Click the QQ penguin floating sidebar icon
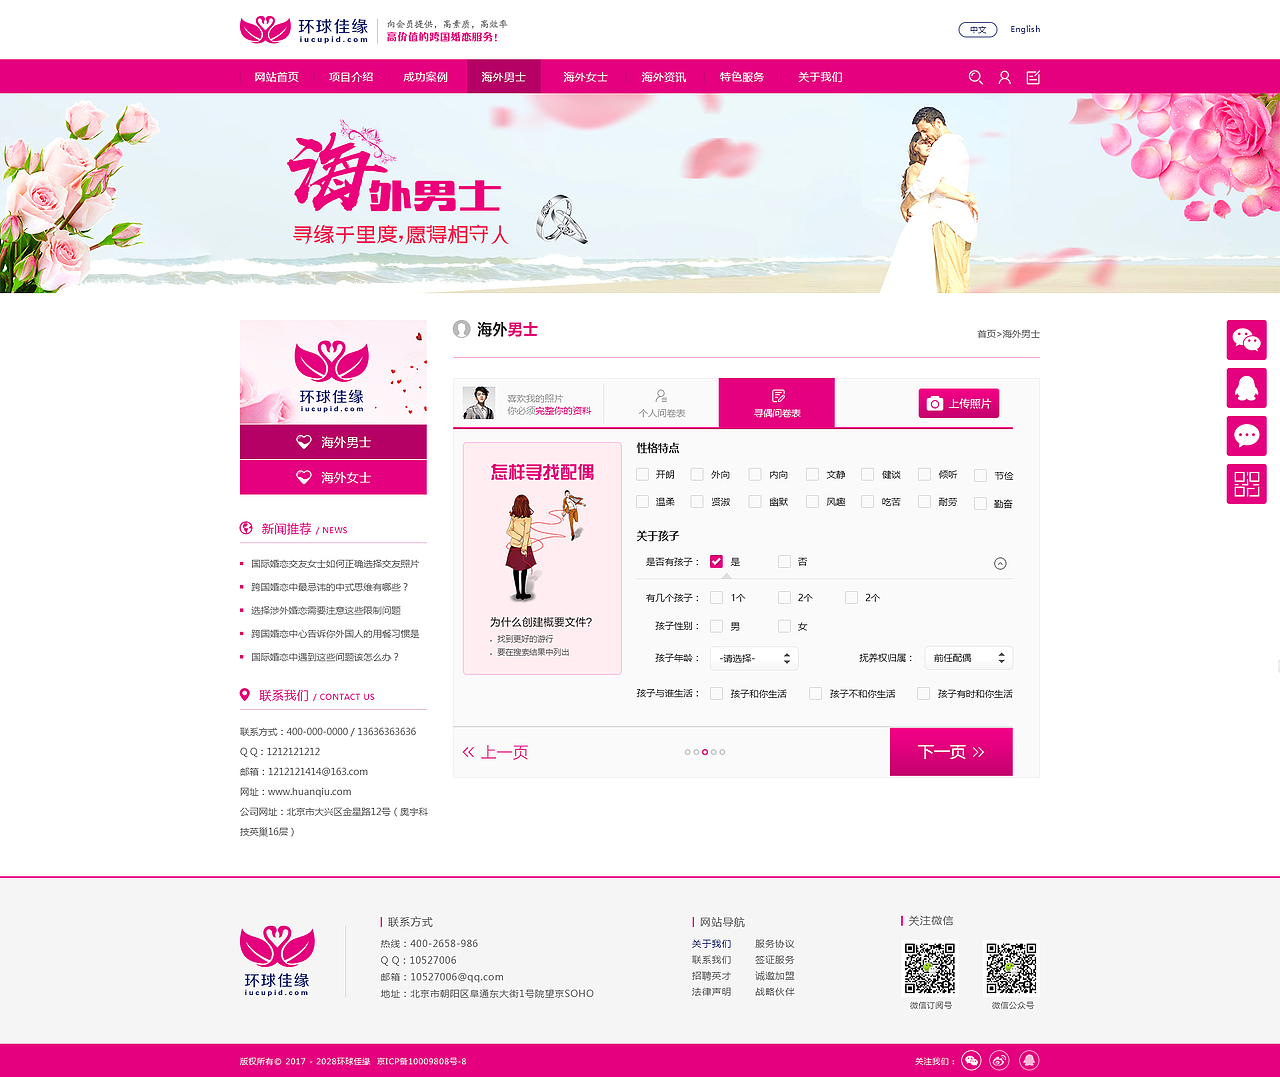1280x1077 pixels. coord(1246,388)
